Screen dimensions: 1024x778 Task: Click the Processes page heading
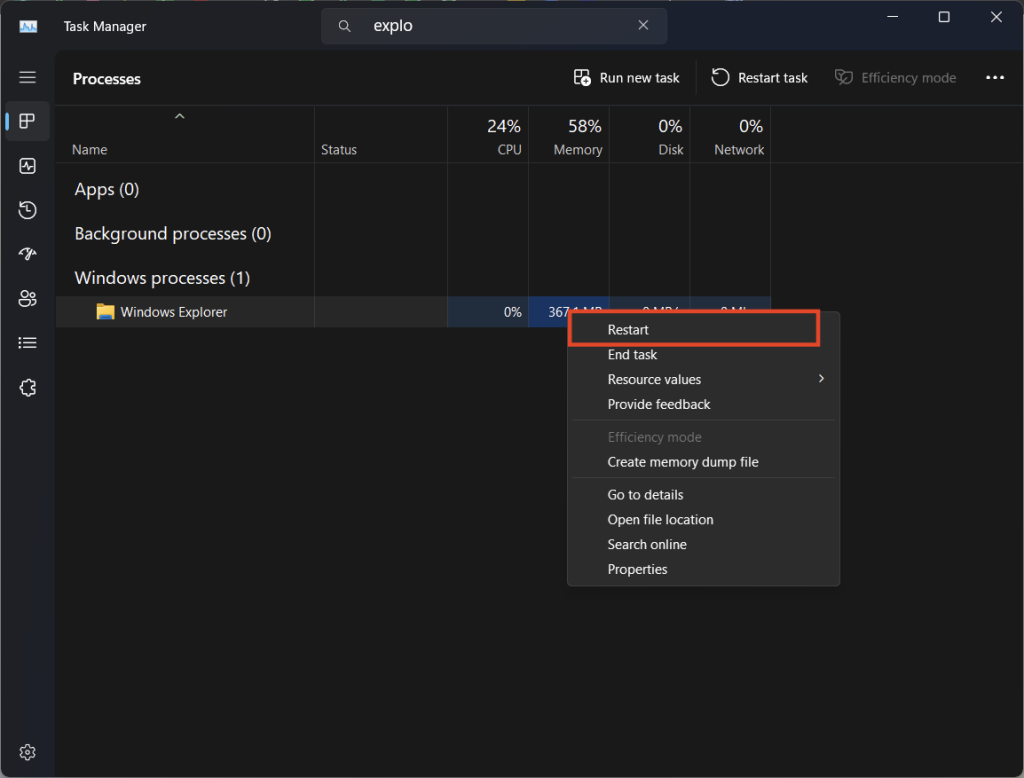tap(106, 79)
